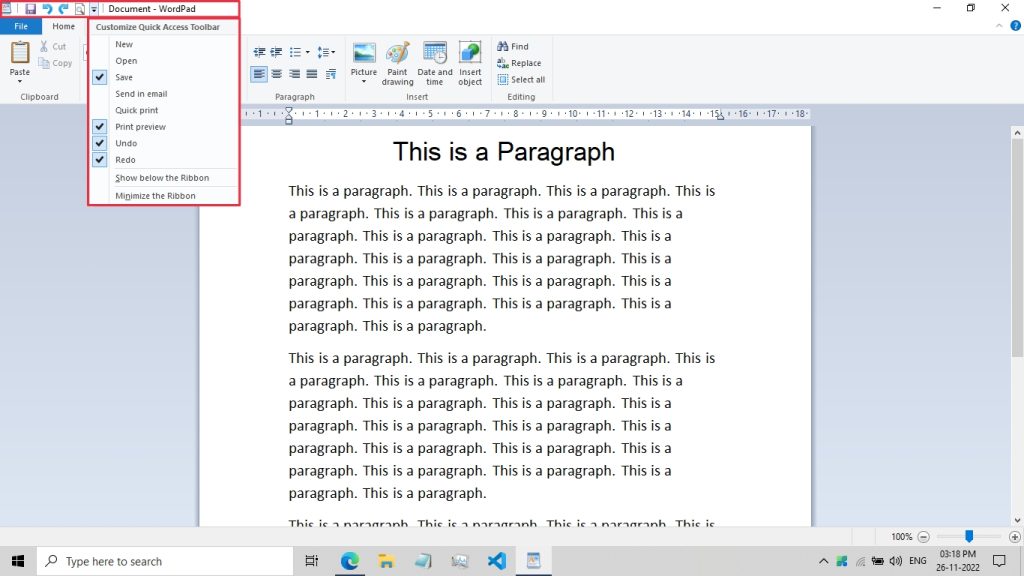1024x576 pixels.
Task: Click the Print preview icon in title bar
Action: coord(80,9)
